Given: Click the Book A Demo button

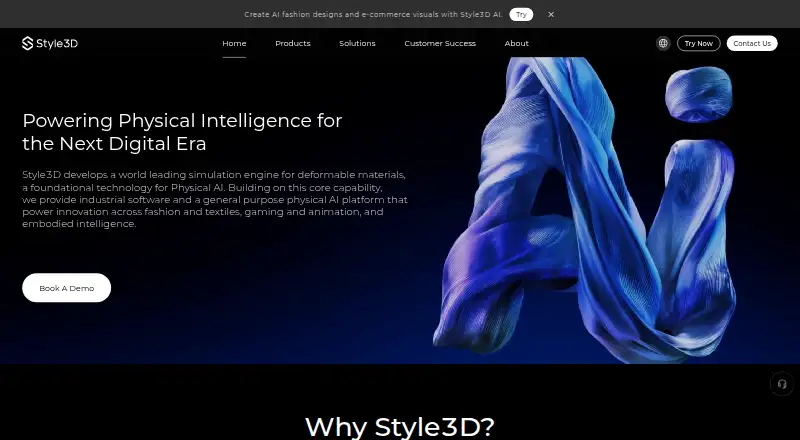Looking at the screenshot, I should click(x=66, y=288).
